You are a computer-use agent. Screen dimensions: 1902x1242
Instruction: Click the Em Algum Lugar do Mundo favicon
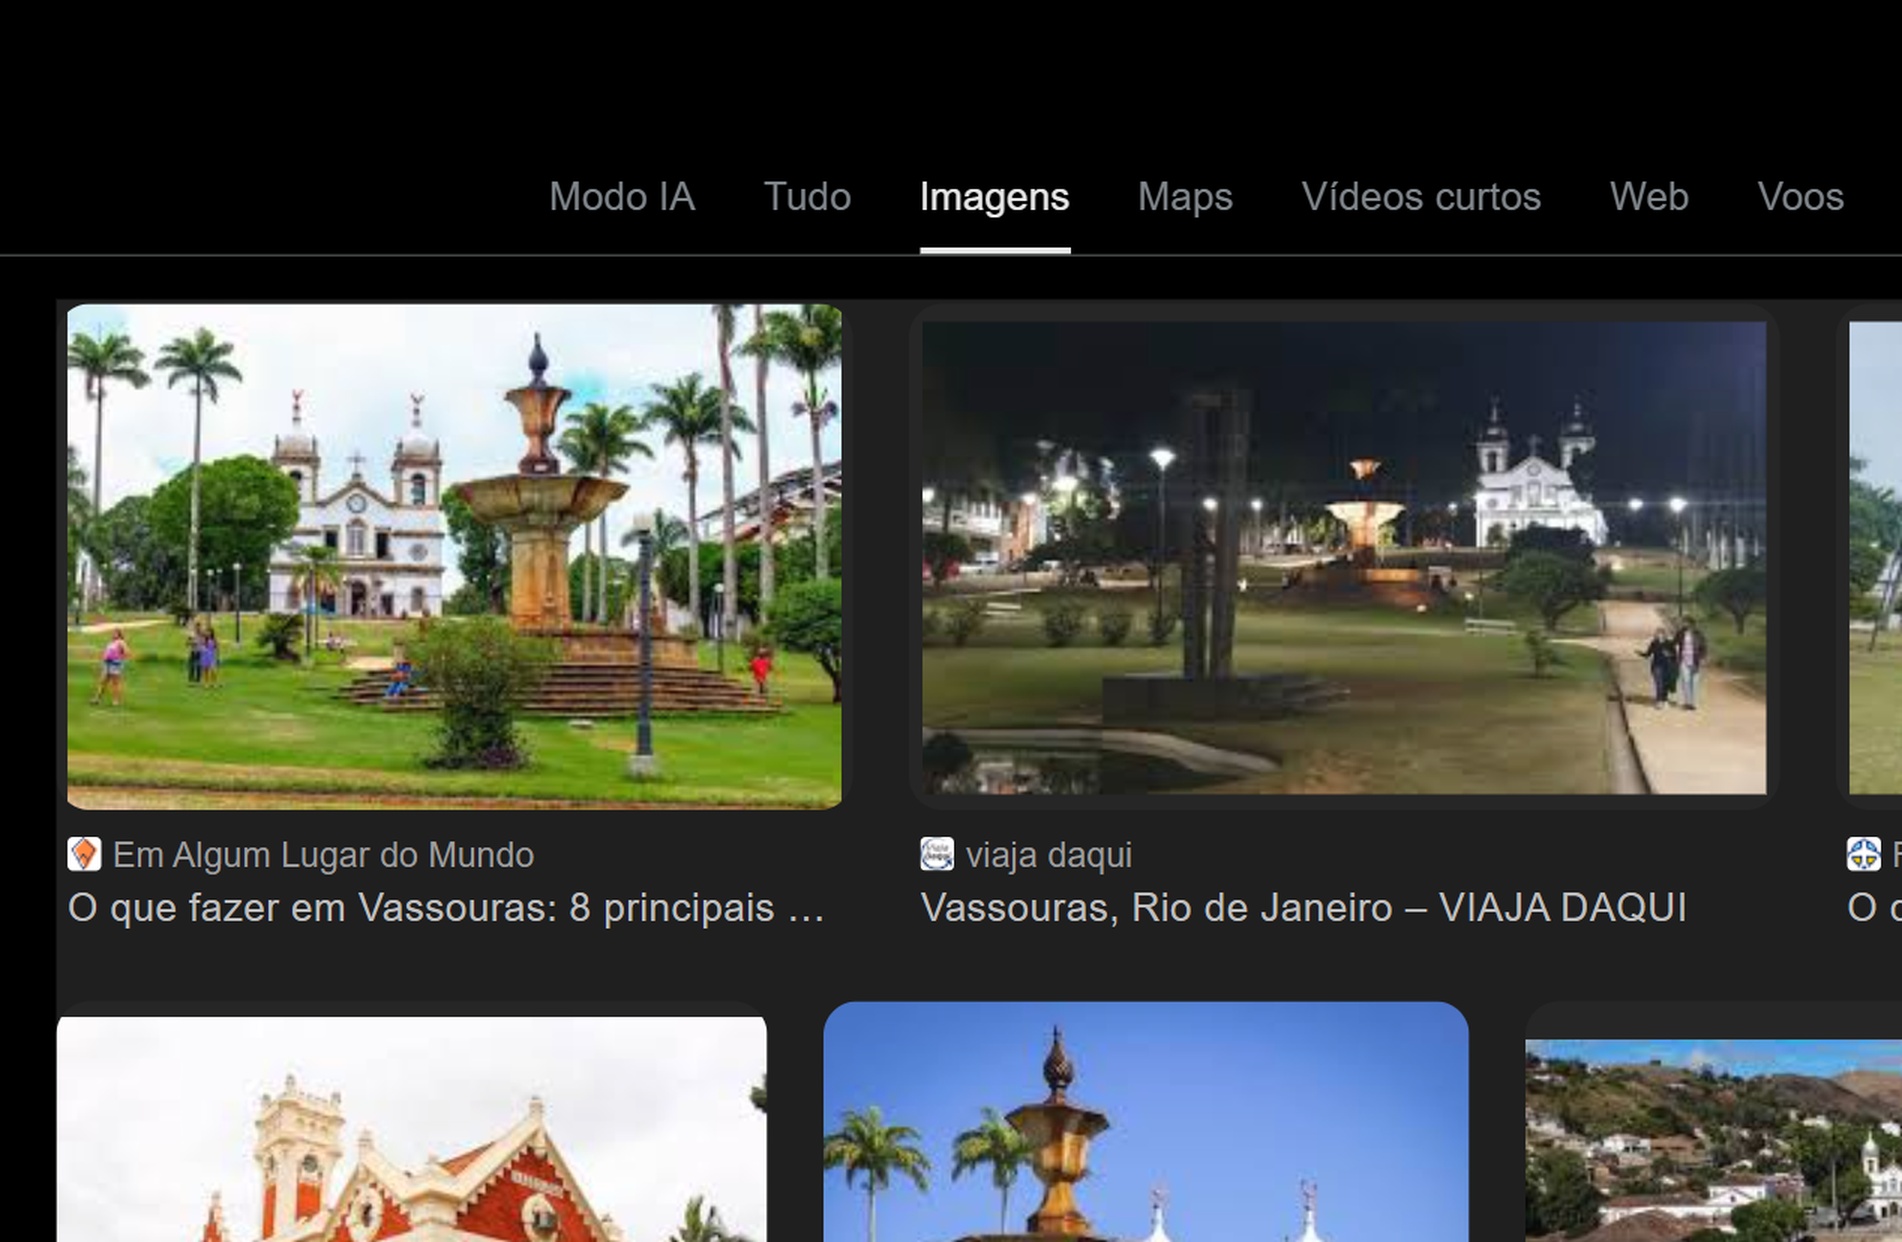click(84, 855)
